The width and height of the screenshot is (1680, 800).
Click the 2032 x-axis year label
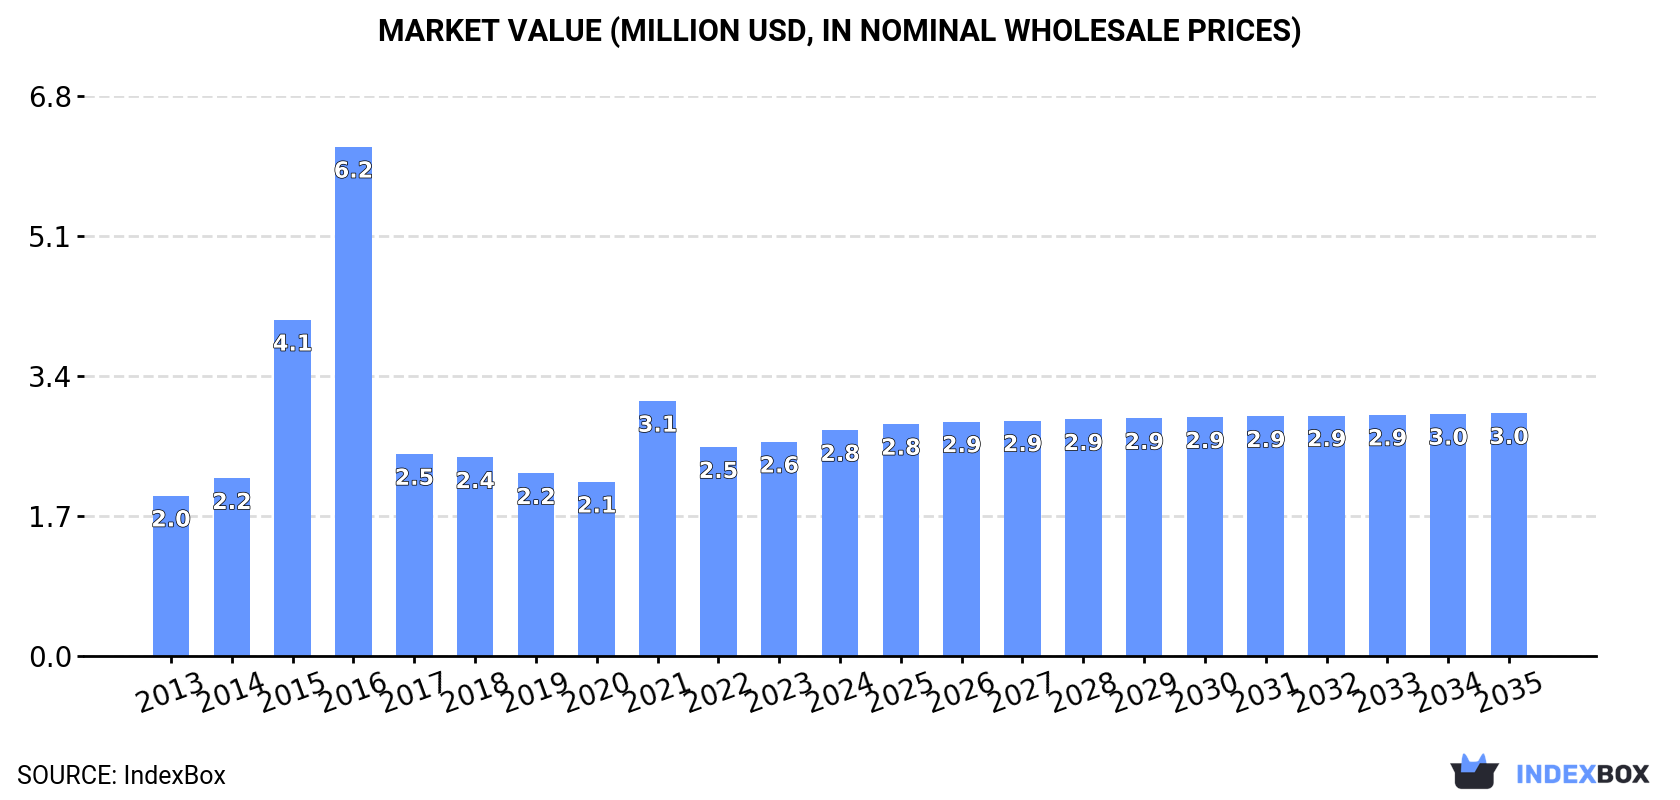coord(1326,692)
